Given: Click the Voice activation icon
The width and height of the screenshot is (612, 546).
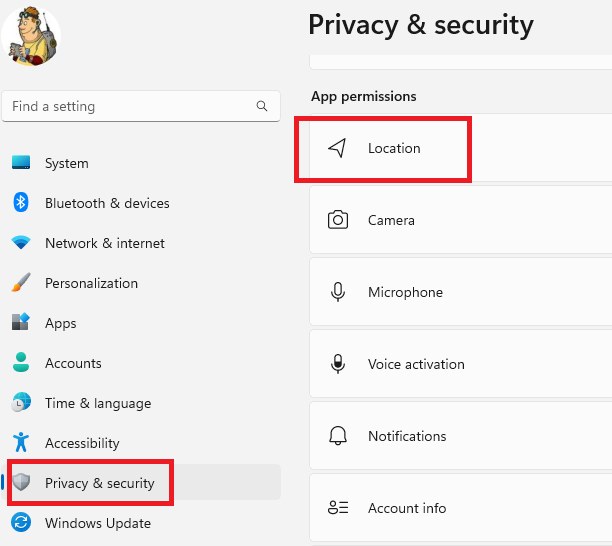Looking at the screenshot, I should click(x=338, y=364).
